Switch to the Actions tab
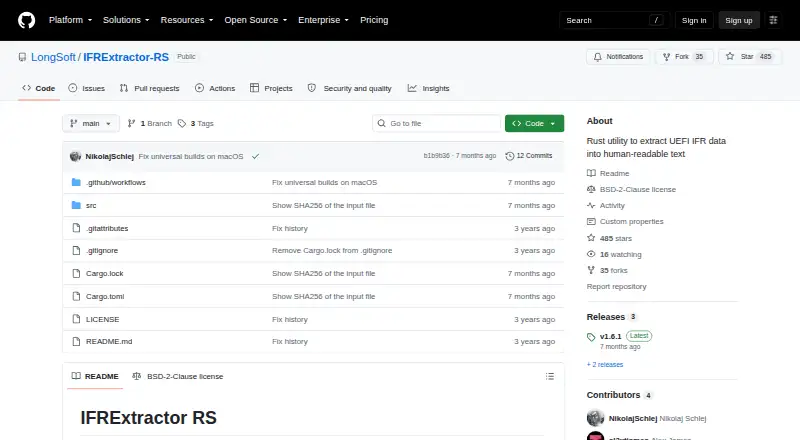The image size is (800, 440). click(x=215, y=88)
